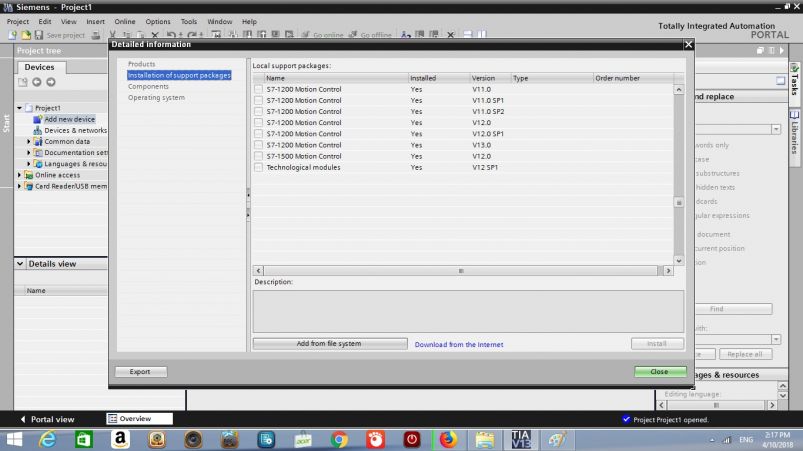The width and height of the screenshot is (803, 451).
Task: Open Add new device in project tree
Action: (68, 119)
